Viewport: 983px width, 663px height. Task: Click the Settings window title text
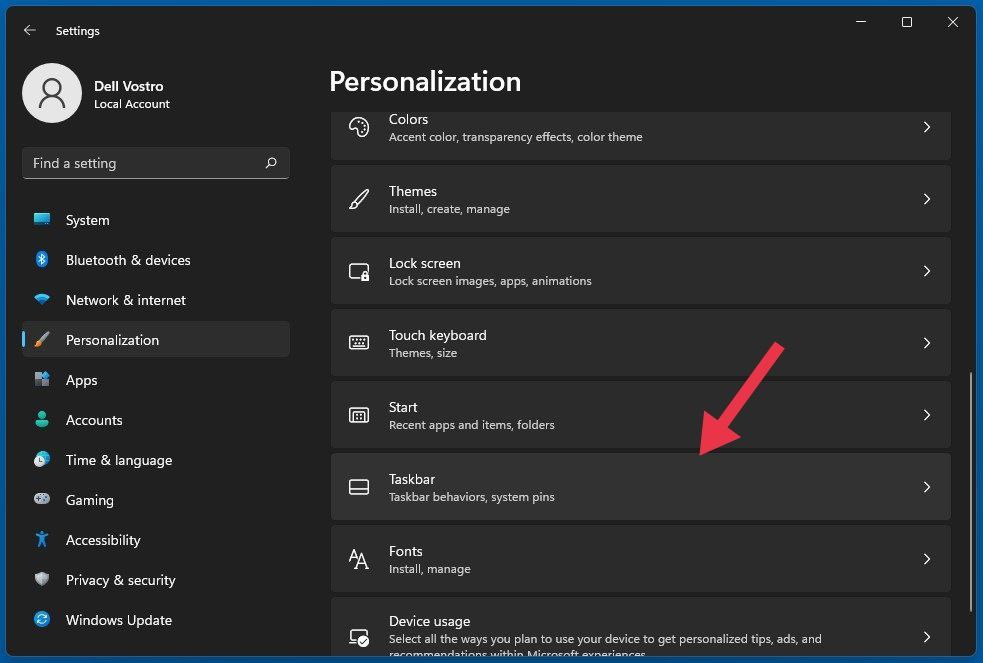(78, 31)
